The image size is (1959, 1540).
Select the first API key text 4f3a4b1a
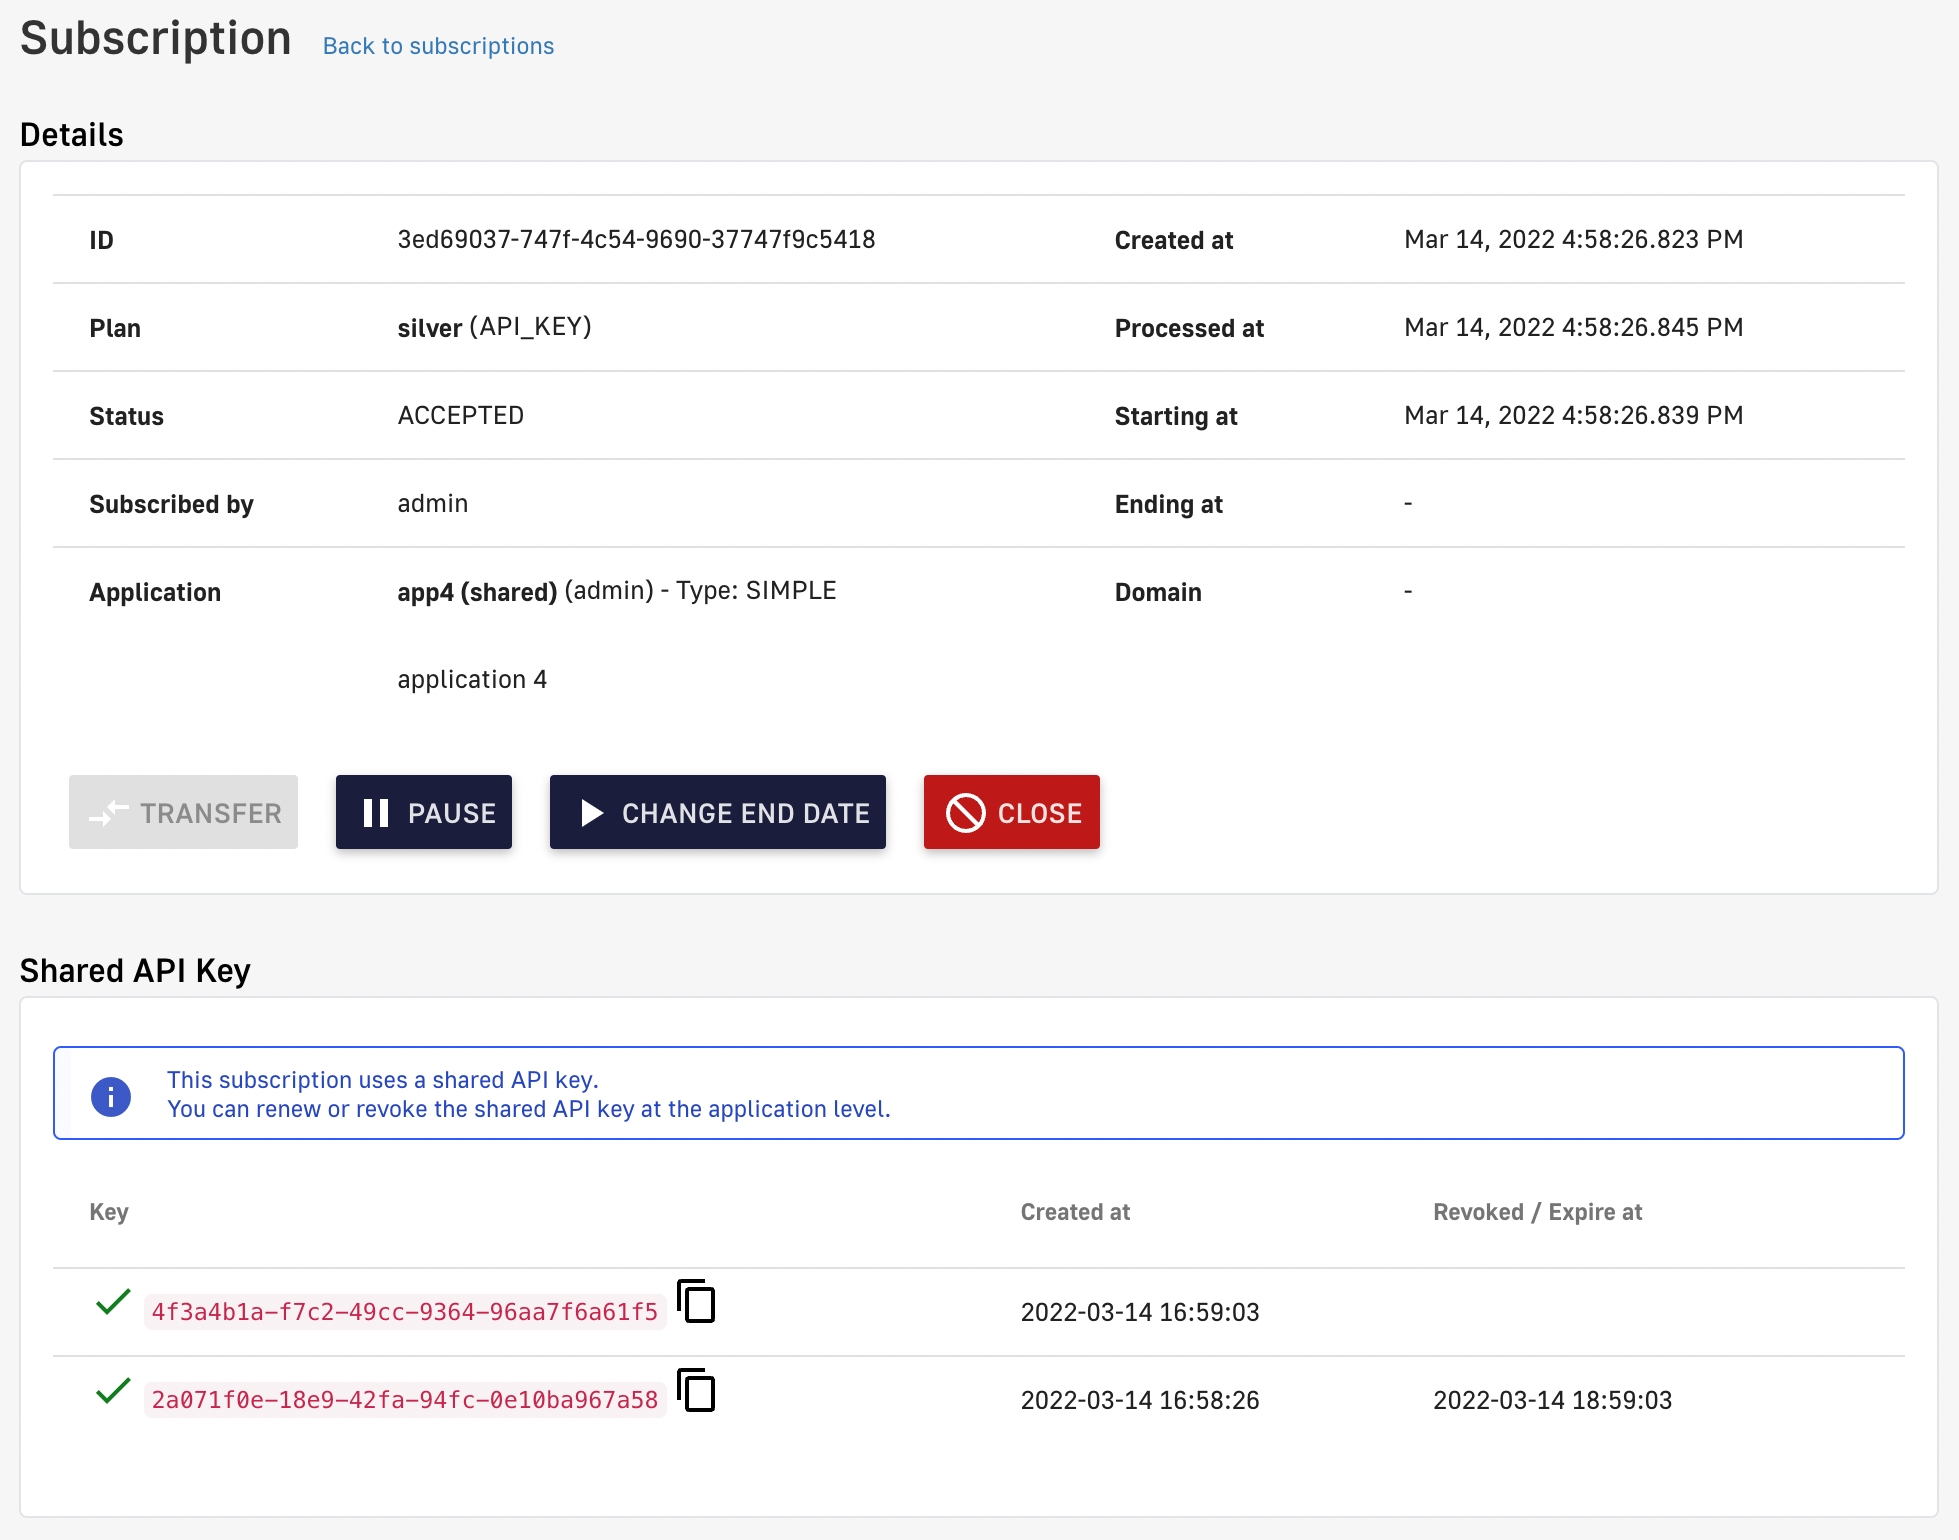point(405,1312)
